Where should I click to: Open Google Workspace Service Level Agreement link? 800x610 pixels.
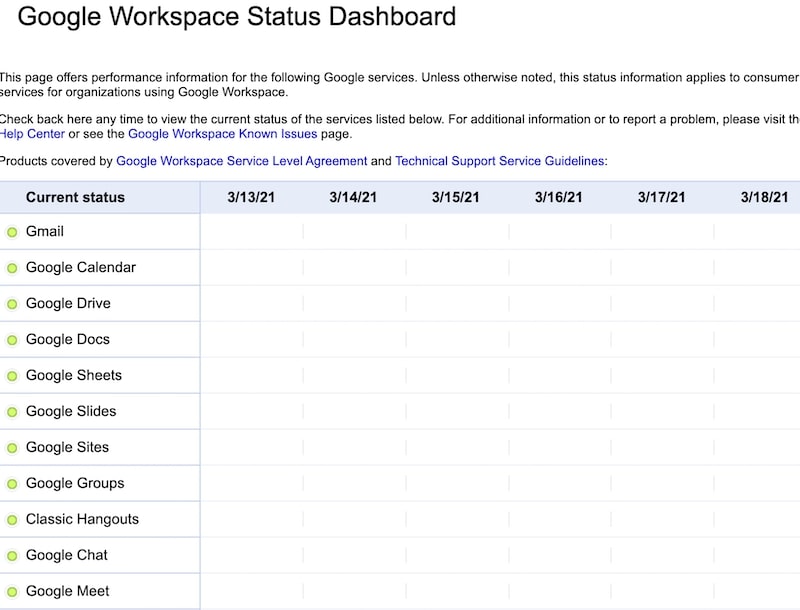[242, 161]
